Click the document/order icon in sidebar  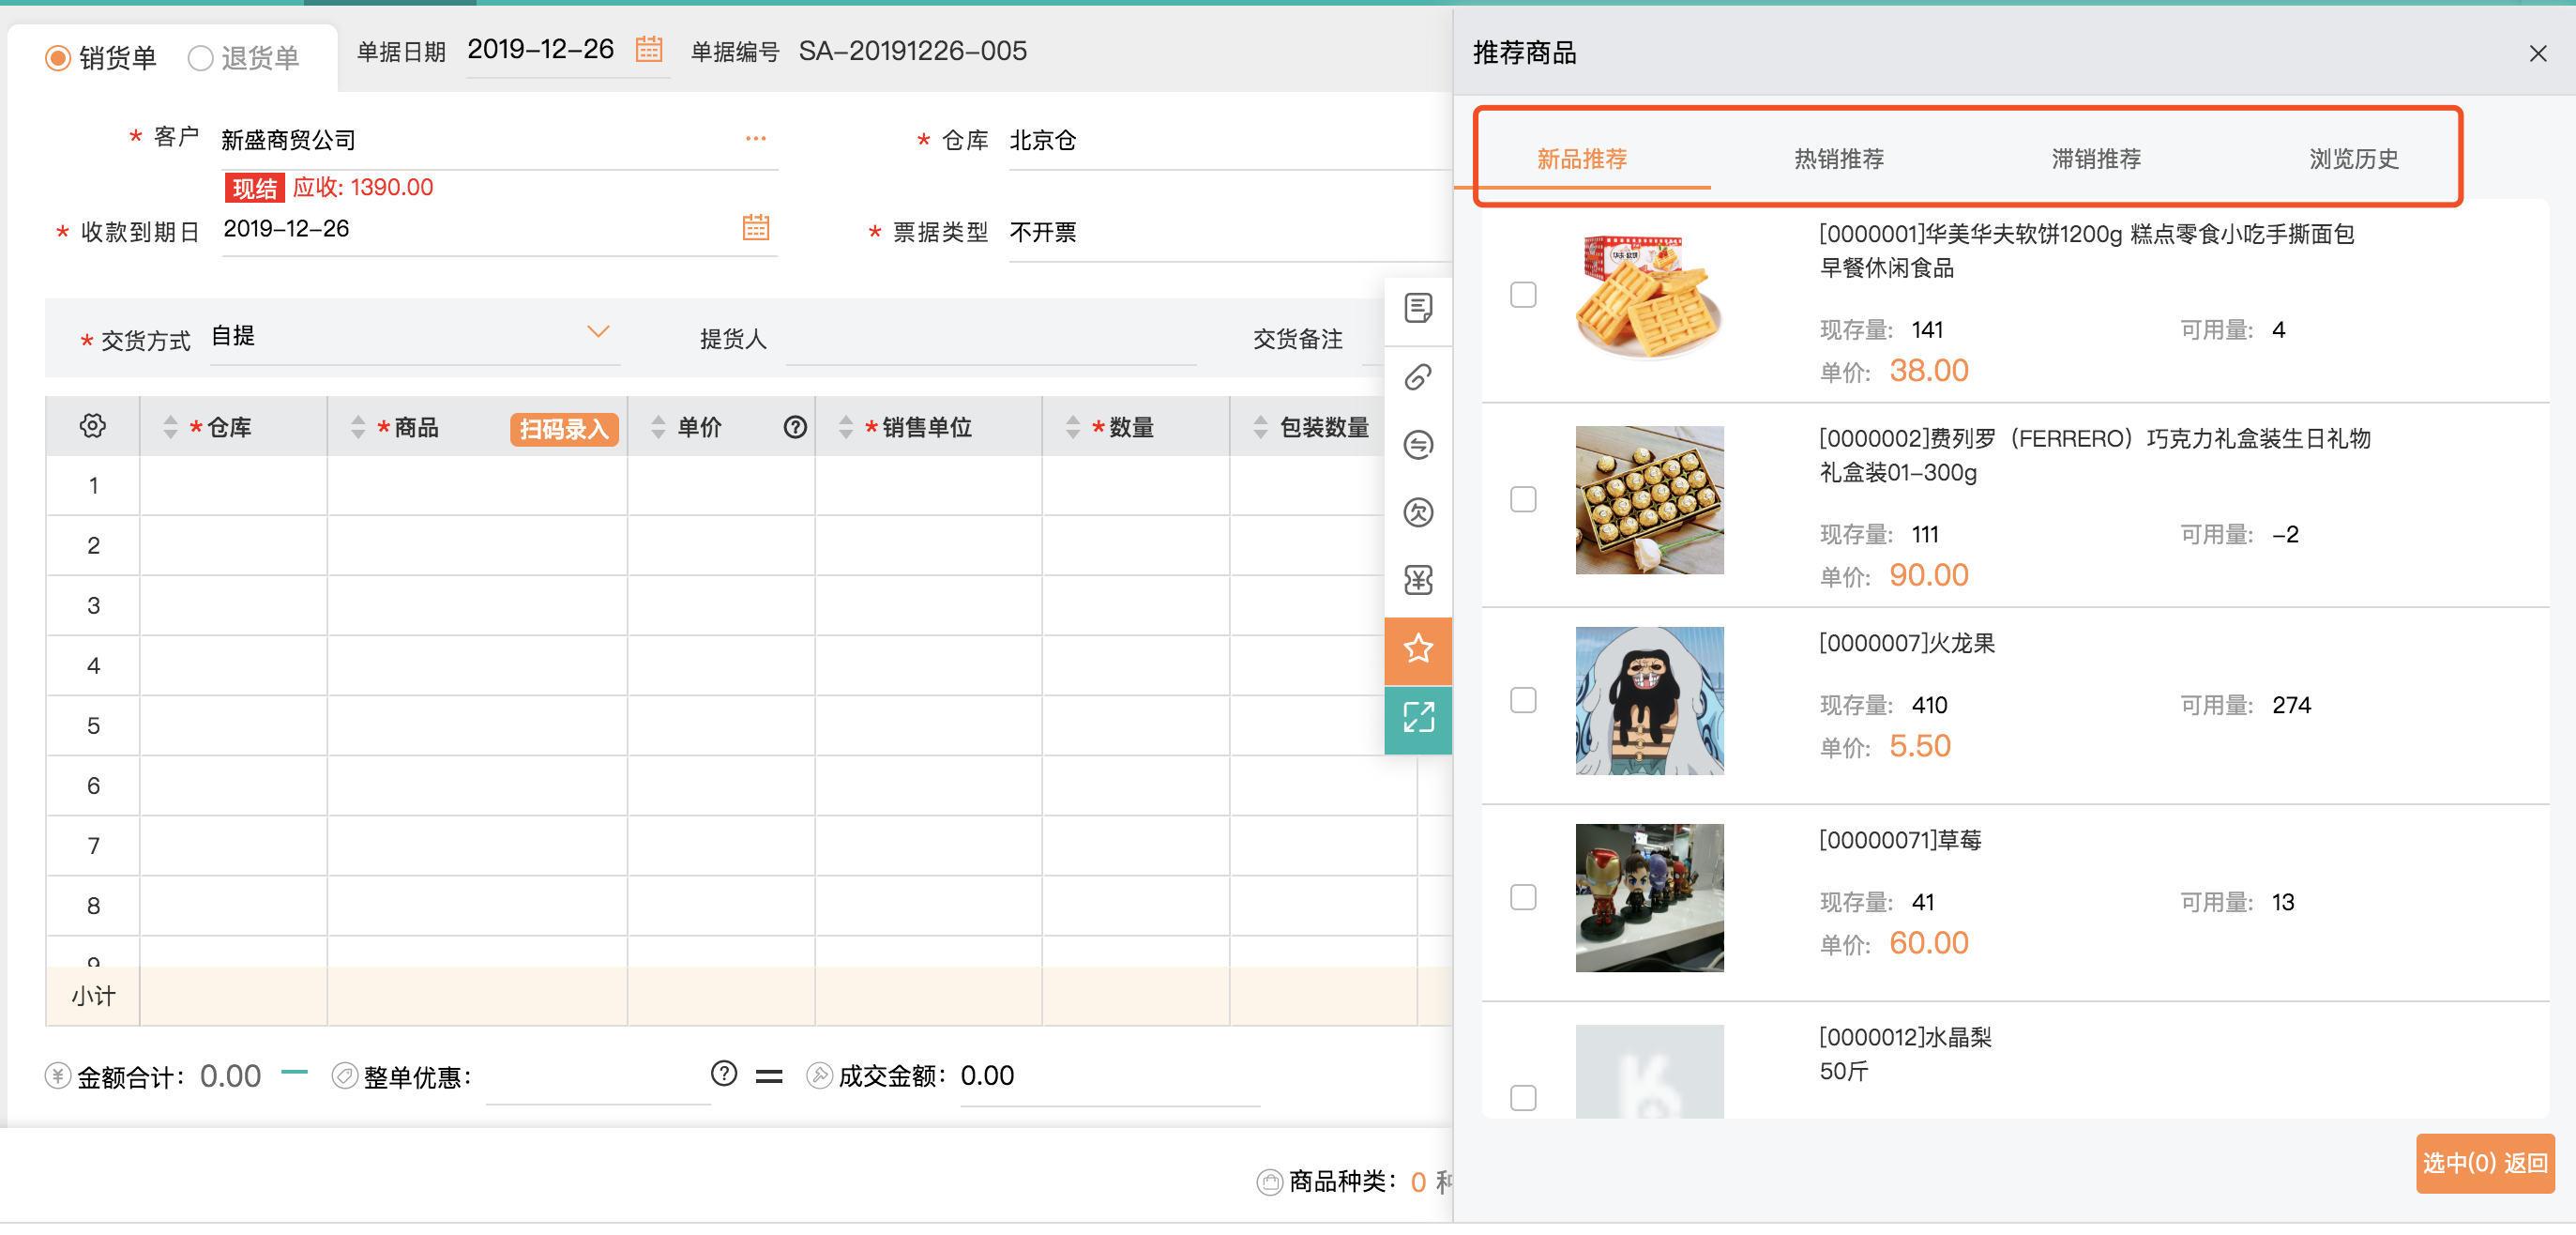(x=1417, y=309)
